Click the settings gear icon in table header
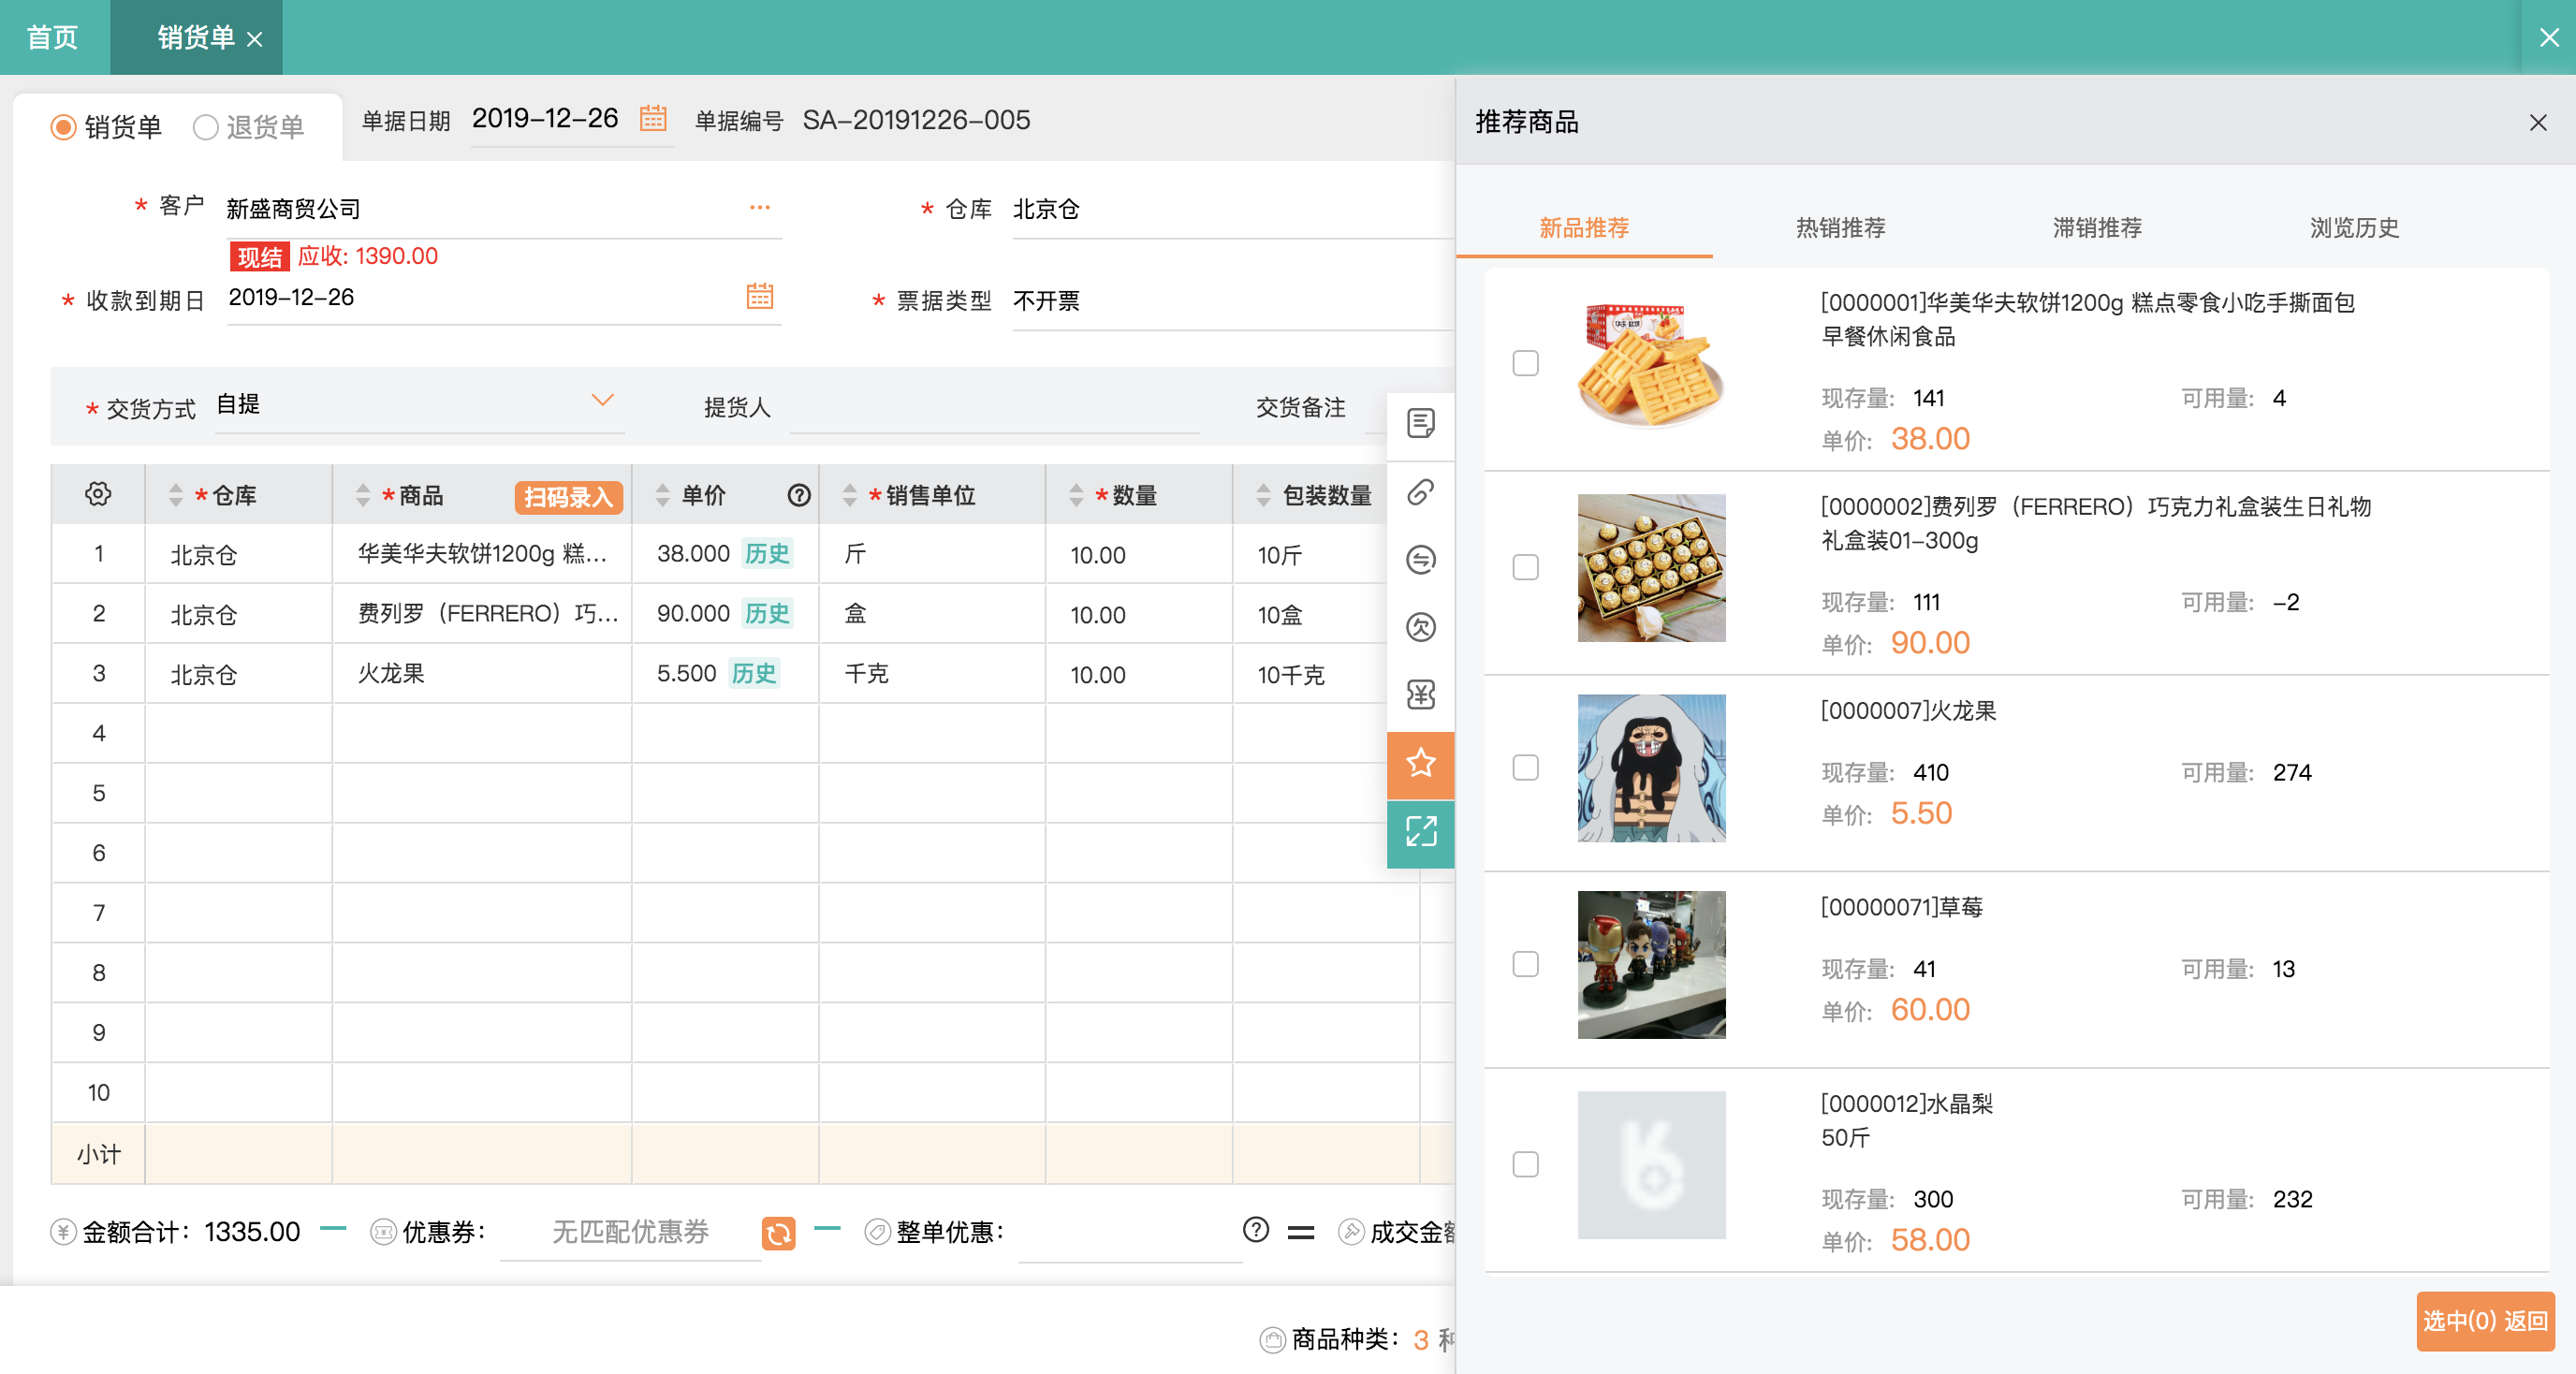This screenshot has width=2576, height=1374. (x=97, y=494)
